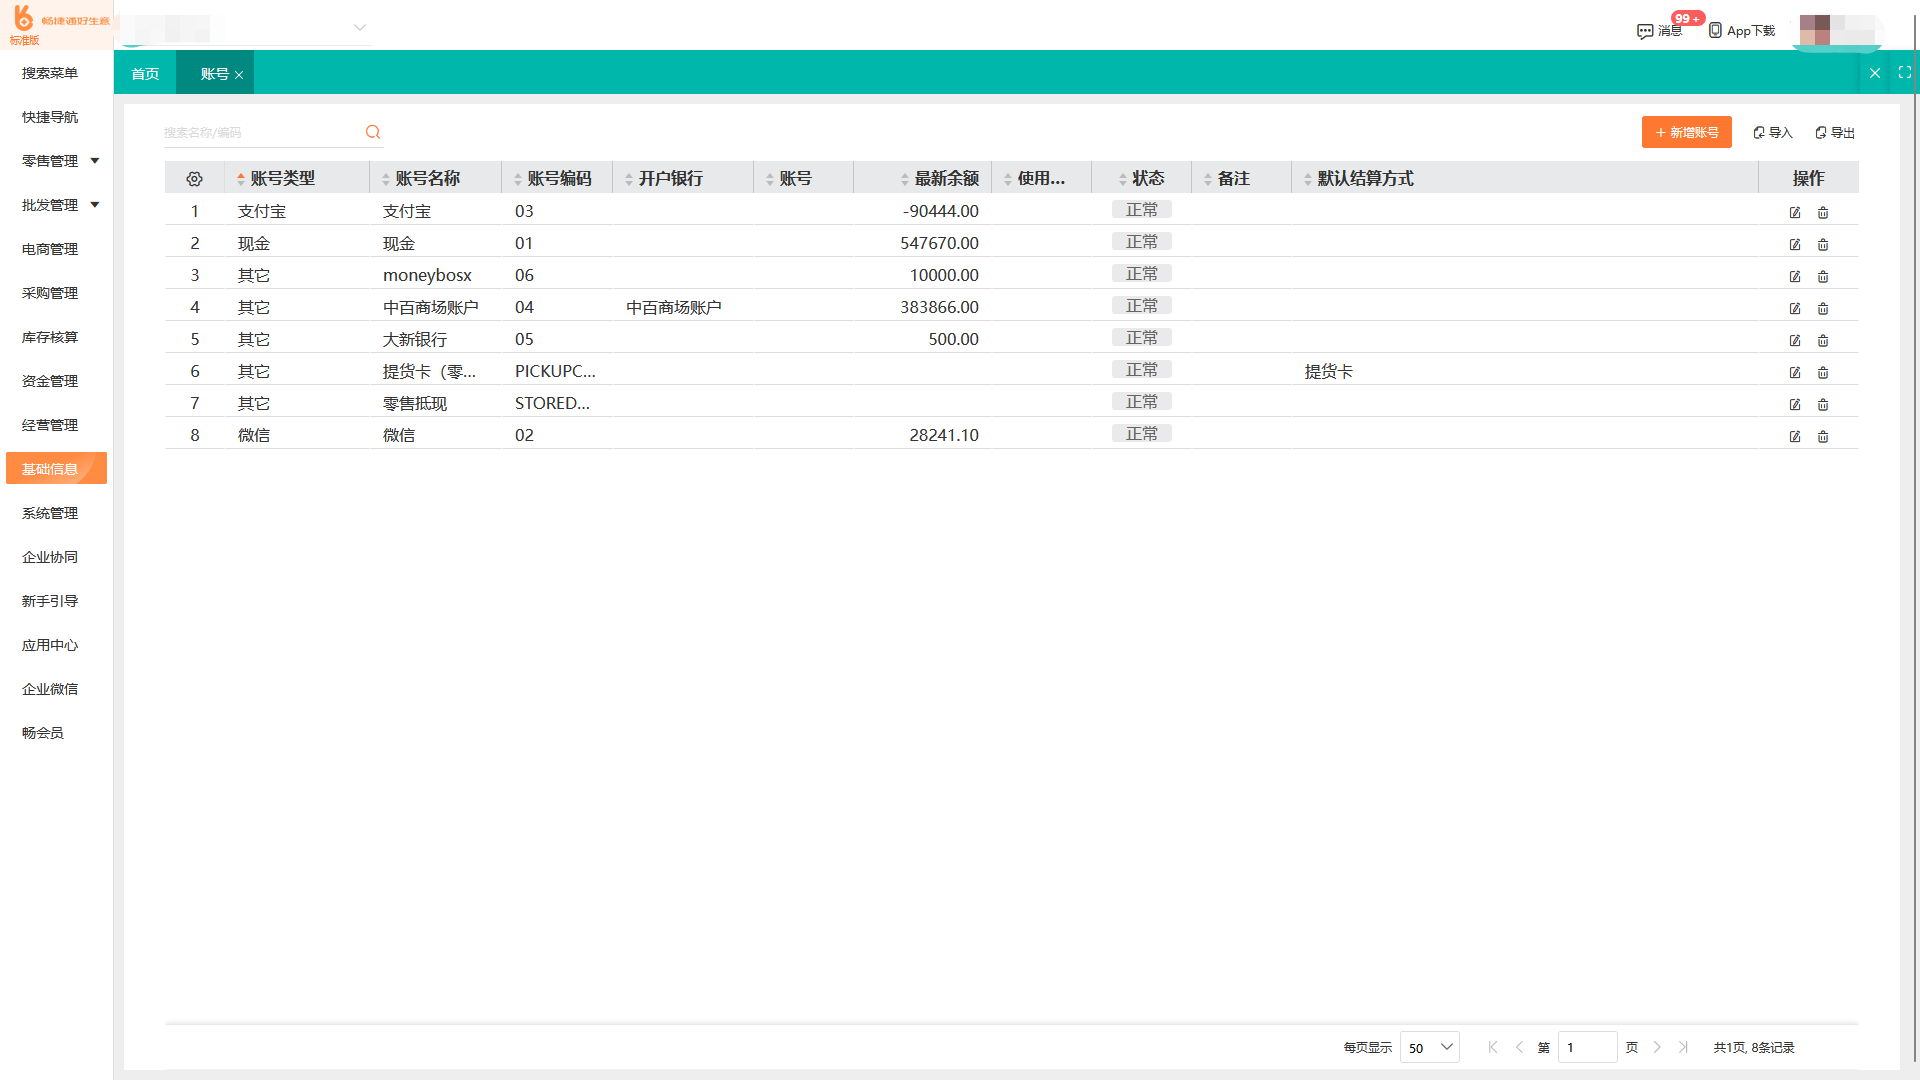Switch to 首页 tab
The image size is (1920, 1080).
[145, 74]
